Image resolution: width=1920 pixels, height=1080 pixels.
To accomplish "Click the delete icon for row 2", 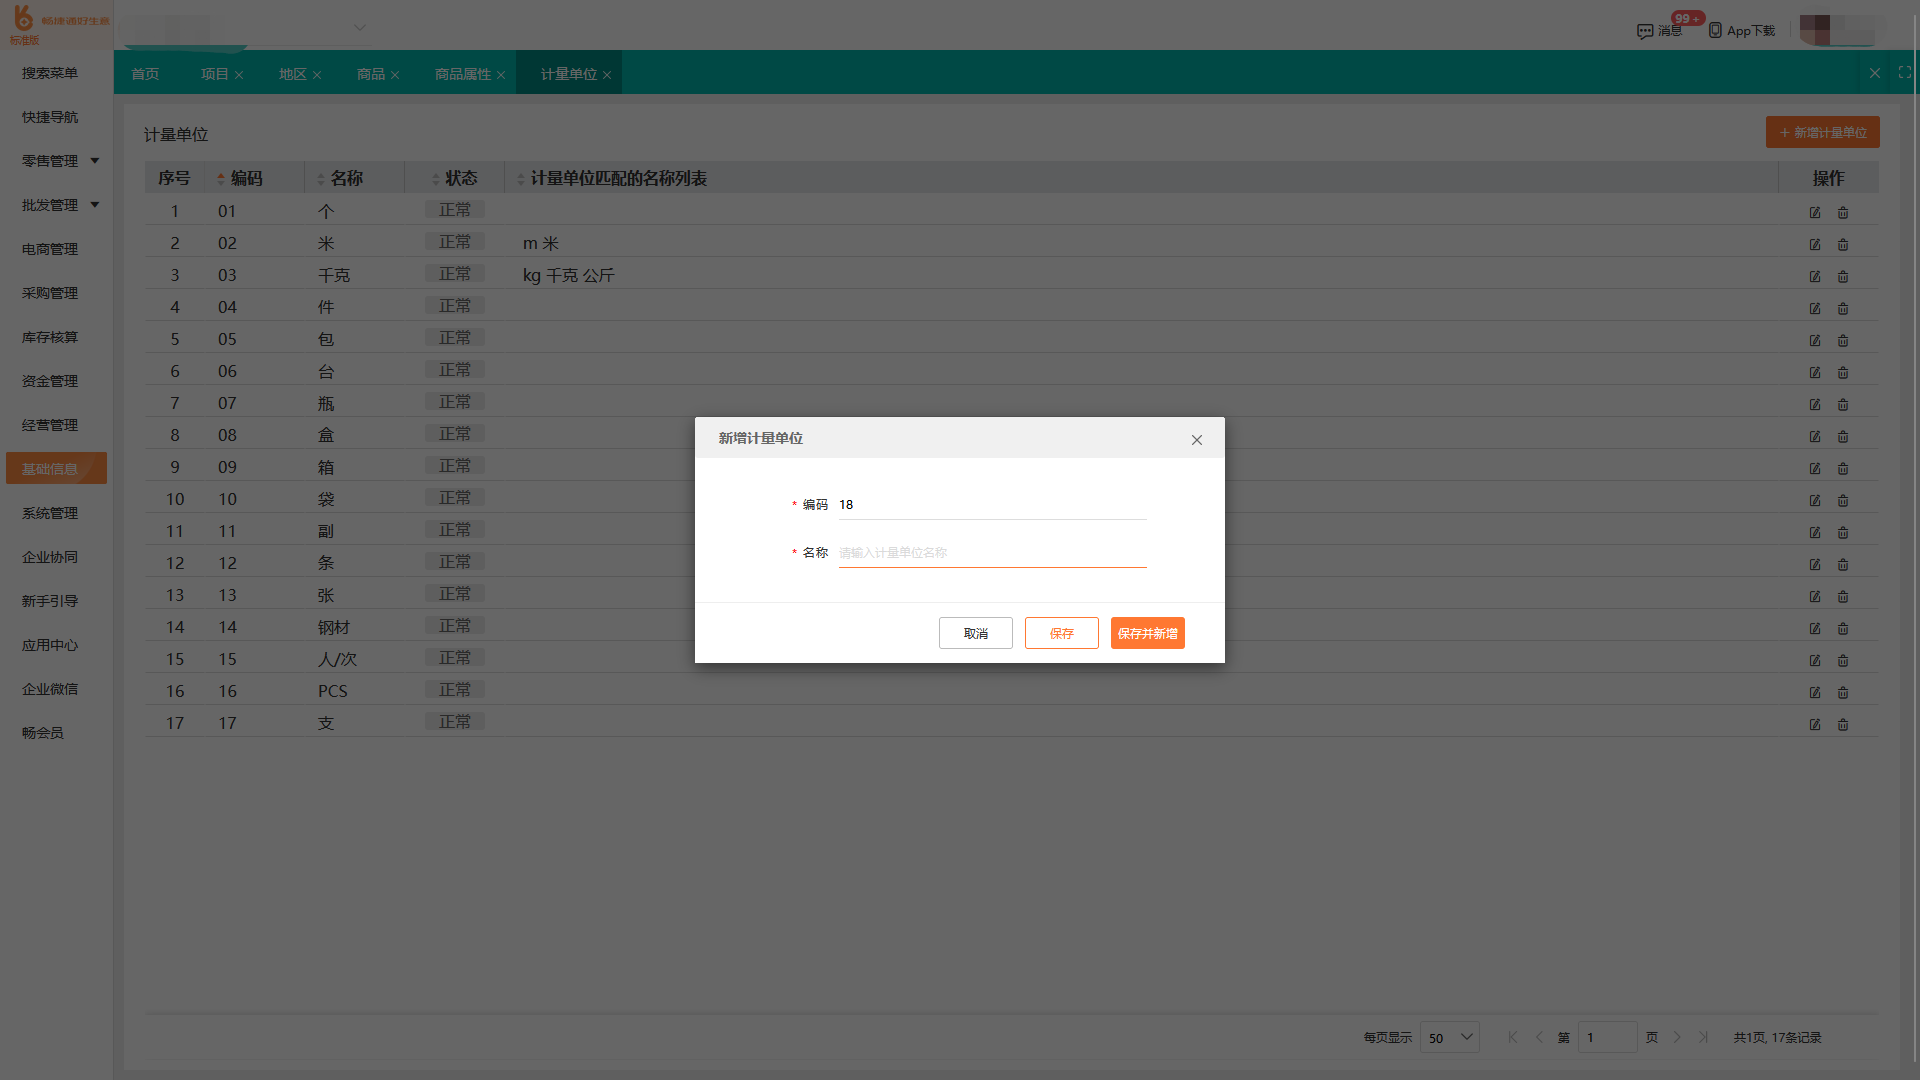I will coord(1844,244).
